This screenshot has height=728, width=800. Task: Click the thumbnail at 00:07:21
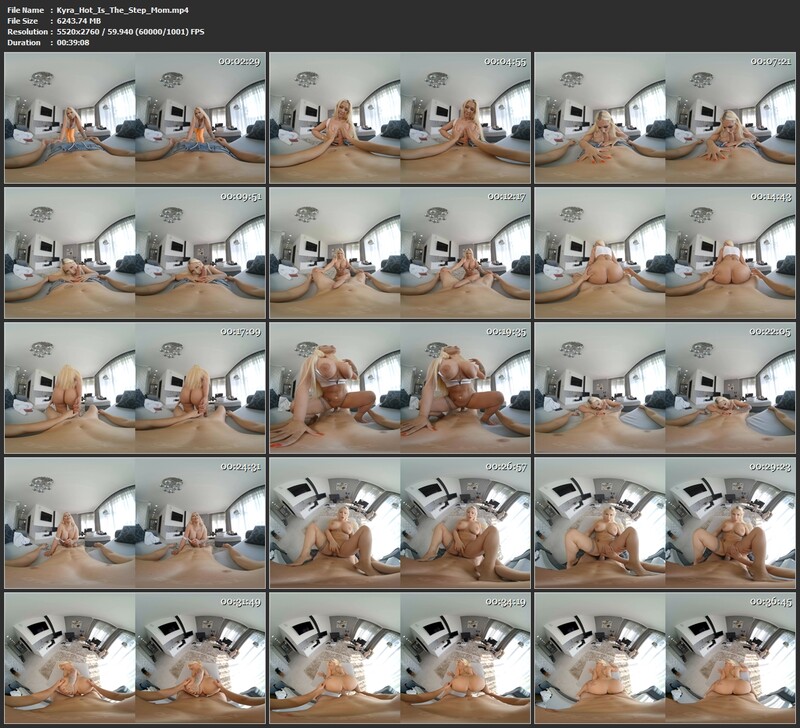pyautogui.click(x=665, y=118)
